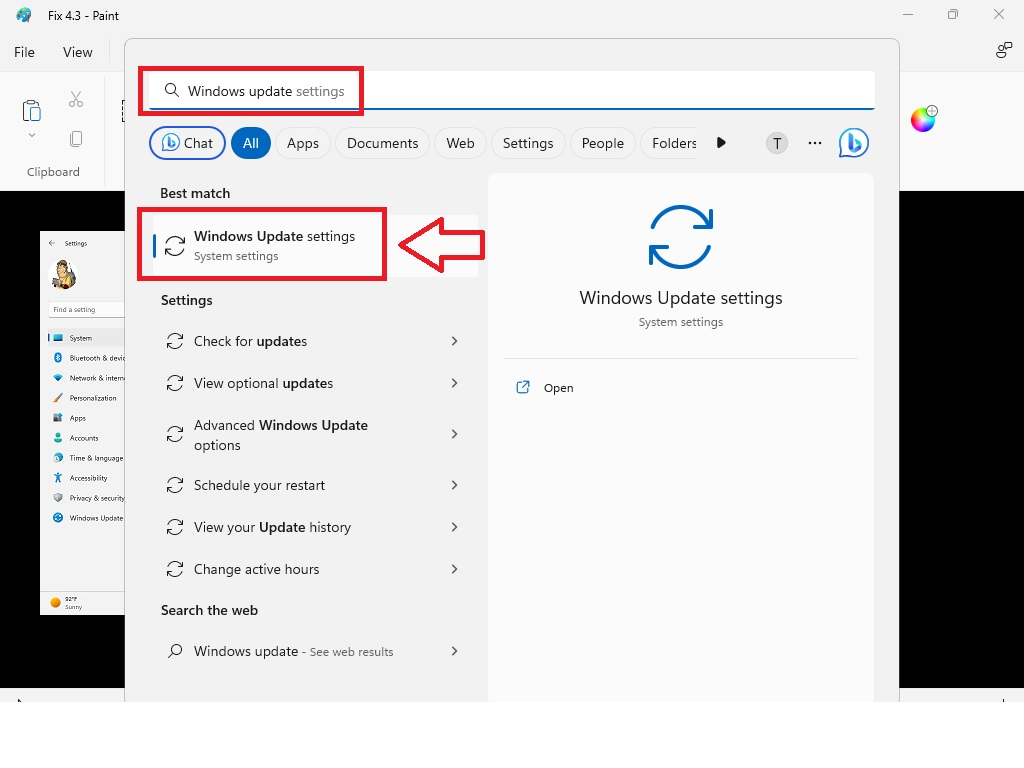The height and width of the screenshot is (768, 1024).
Task: Select Privacy & security in the Settings sidebar
Action: [x=88, y=498]
